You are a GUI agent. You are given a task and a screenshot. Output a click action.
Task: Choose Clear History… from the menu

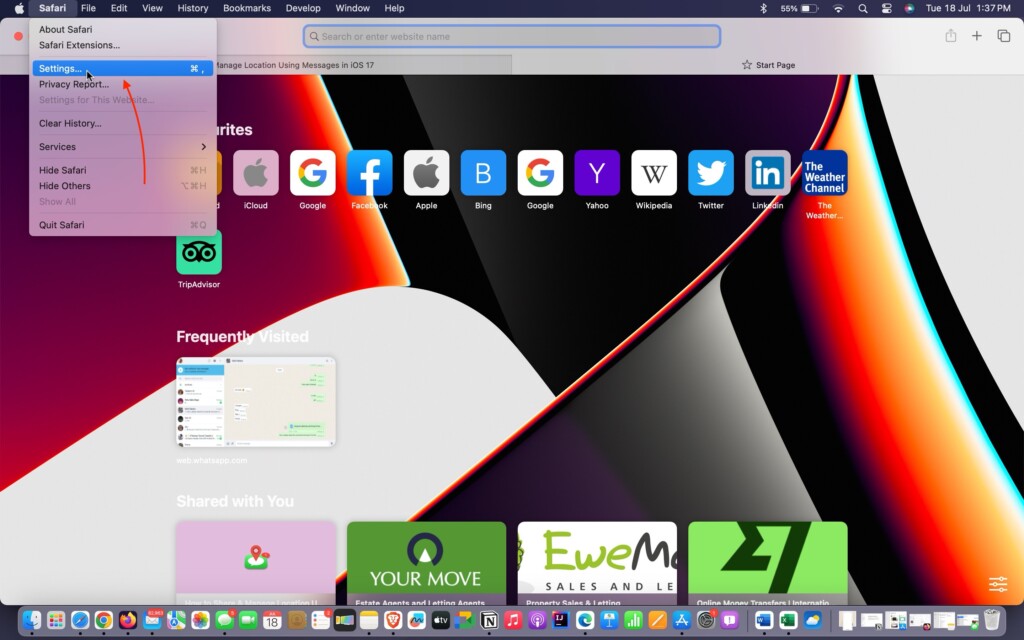click(x=122, y=123)
